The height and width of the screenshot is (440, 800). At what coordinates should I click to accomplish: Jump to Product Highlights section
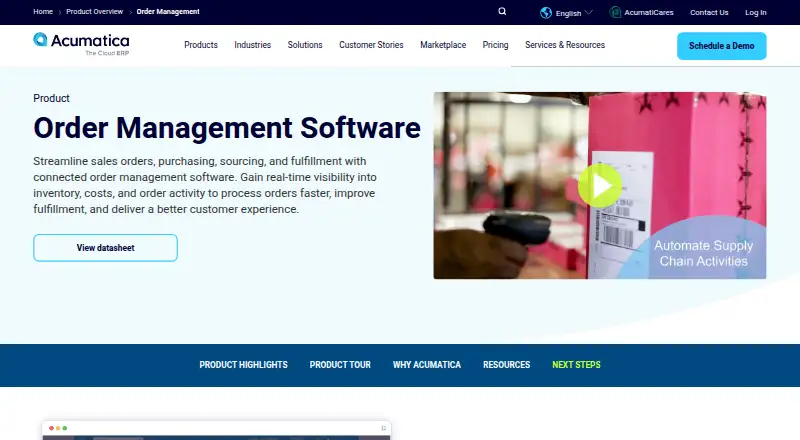(x=243, y=364)
